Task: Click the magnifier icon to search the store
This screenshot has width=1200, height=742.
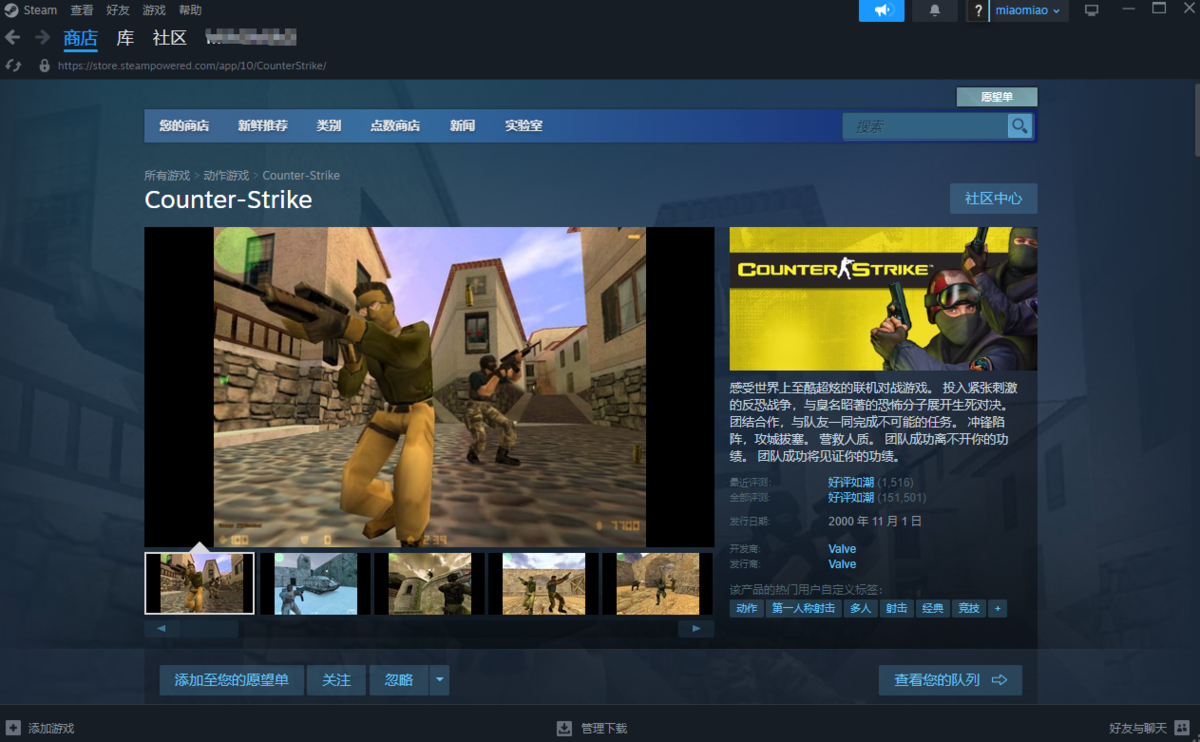Action: (1019, 126)
